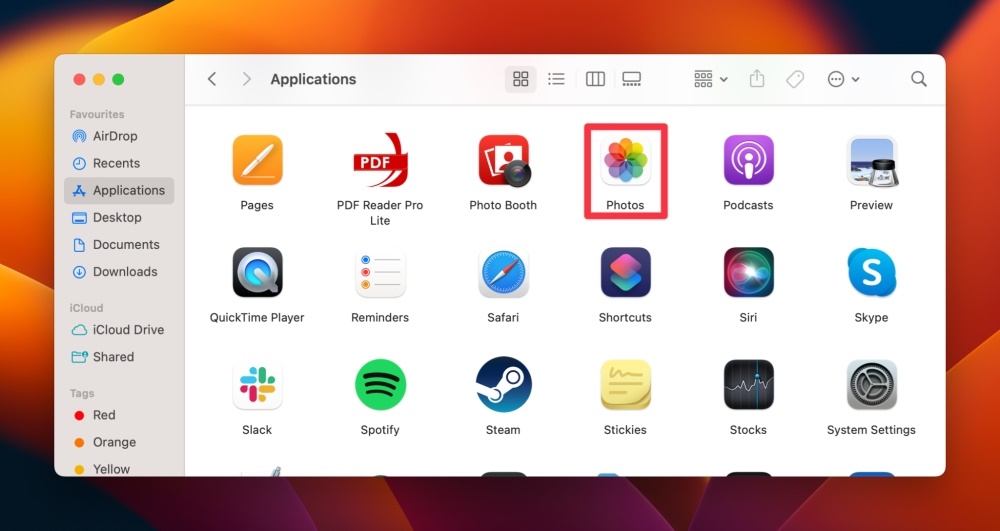Select the Stocks app icon
1000x531 pixels.
(749, 384)
